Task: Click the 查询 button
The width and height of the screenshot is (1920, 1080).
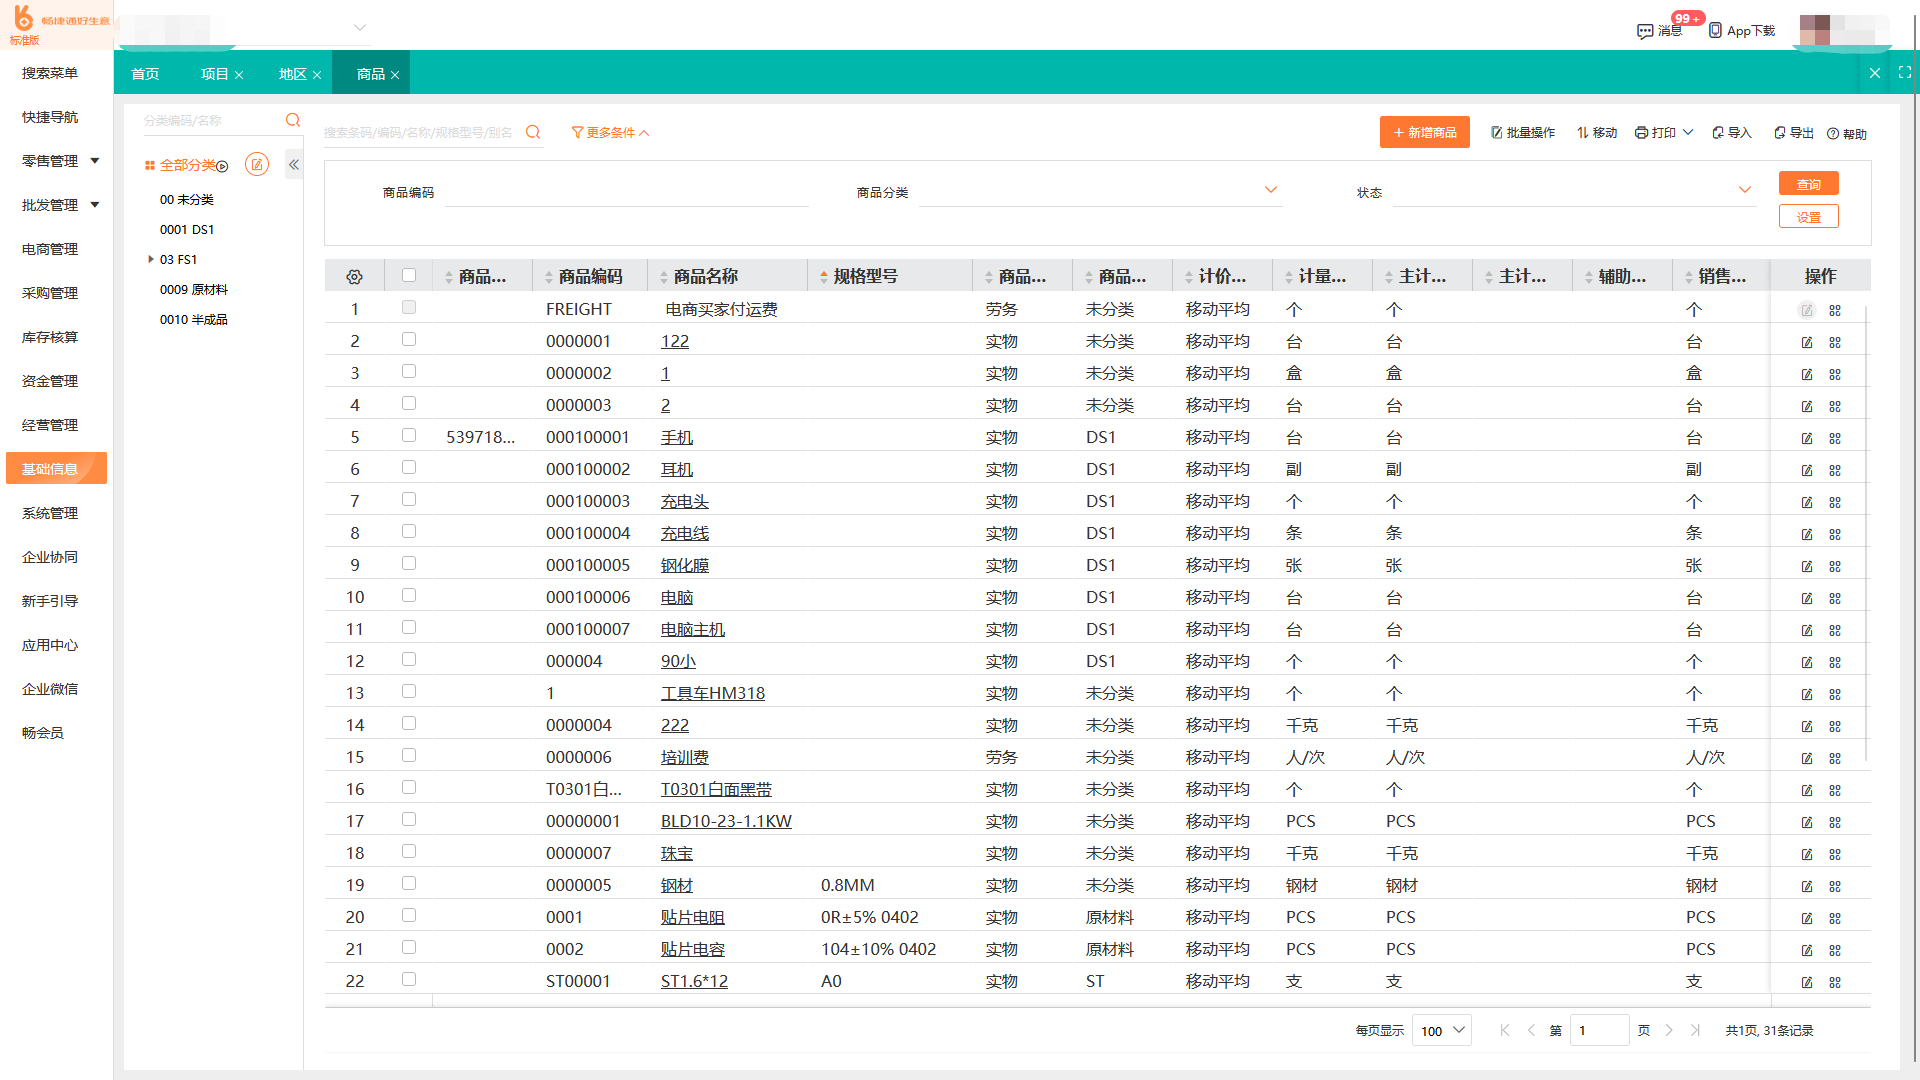Action: coord(1808,183)
